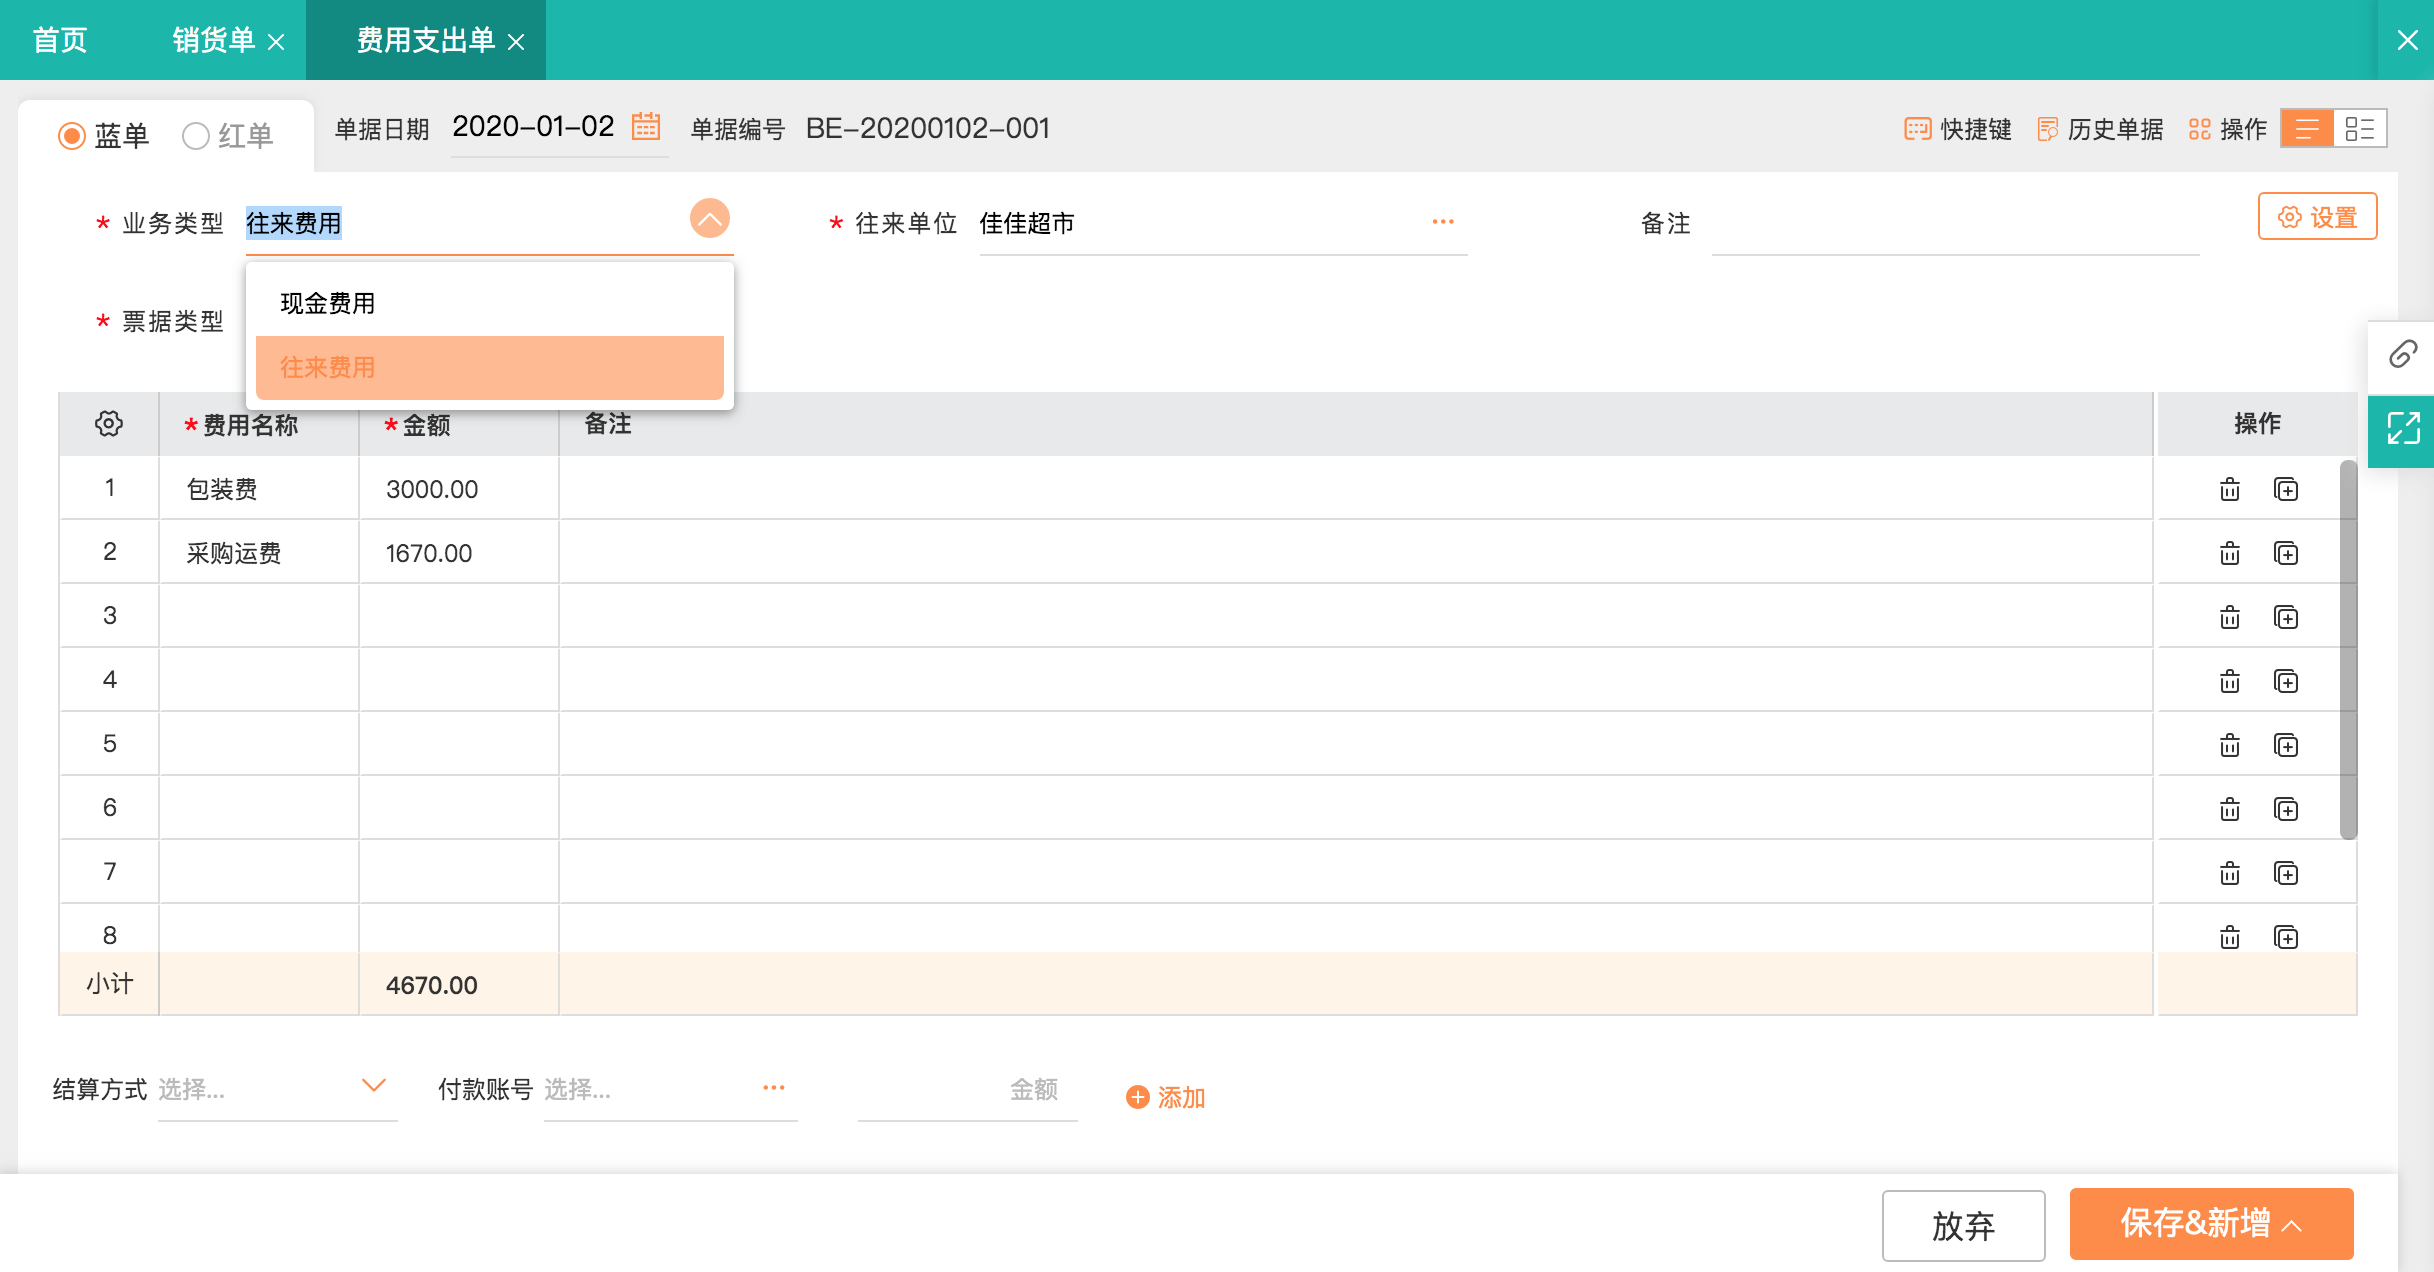The height and width of the screenshot is (1272, 2434).
Task: Select 现金费用 business type option
Action: click(x=328, y=301)
